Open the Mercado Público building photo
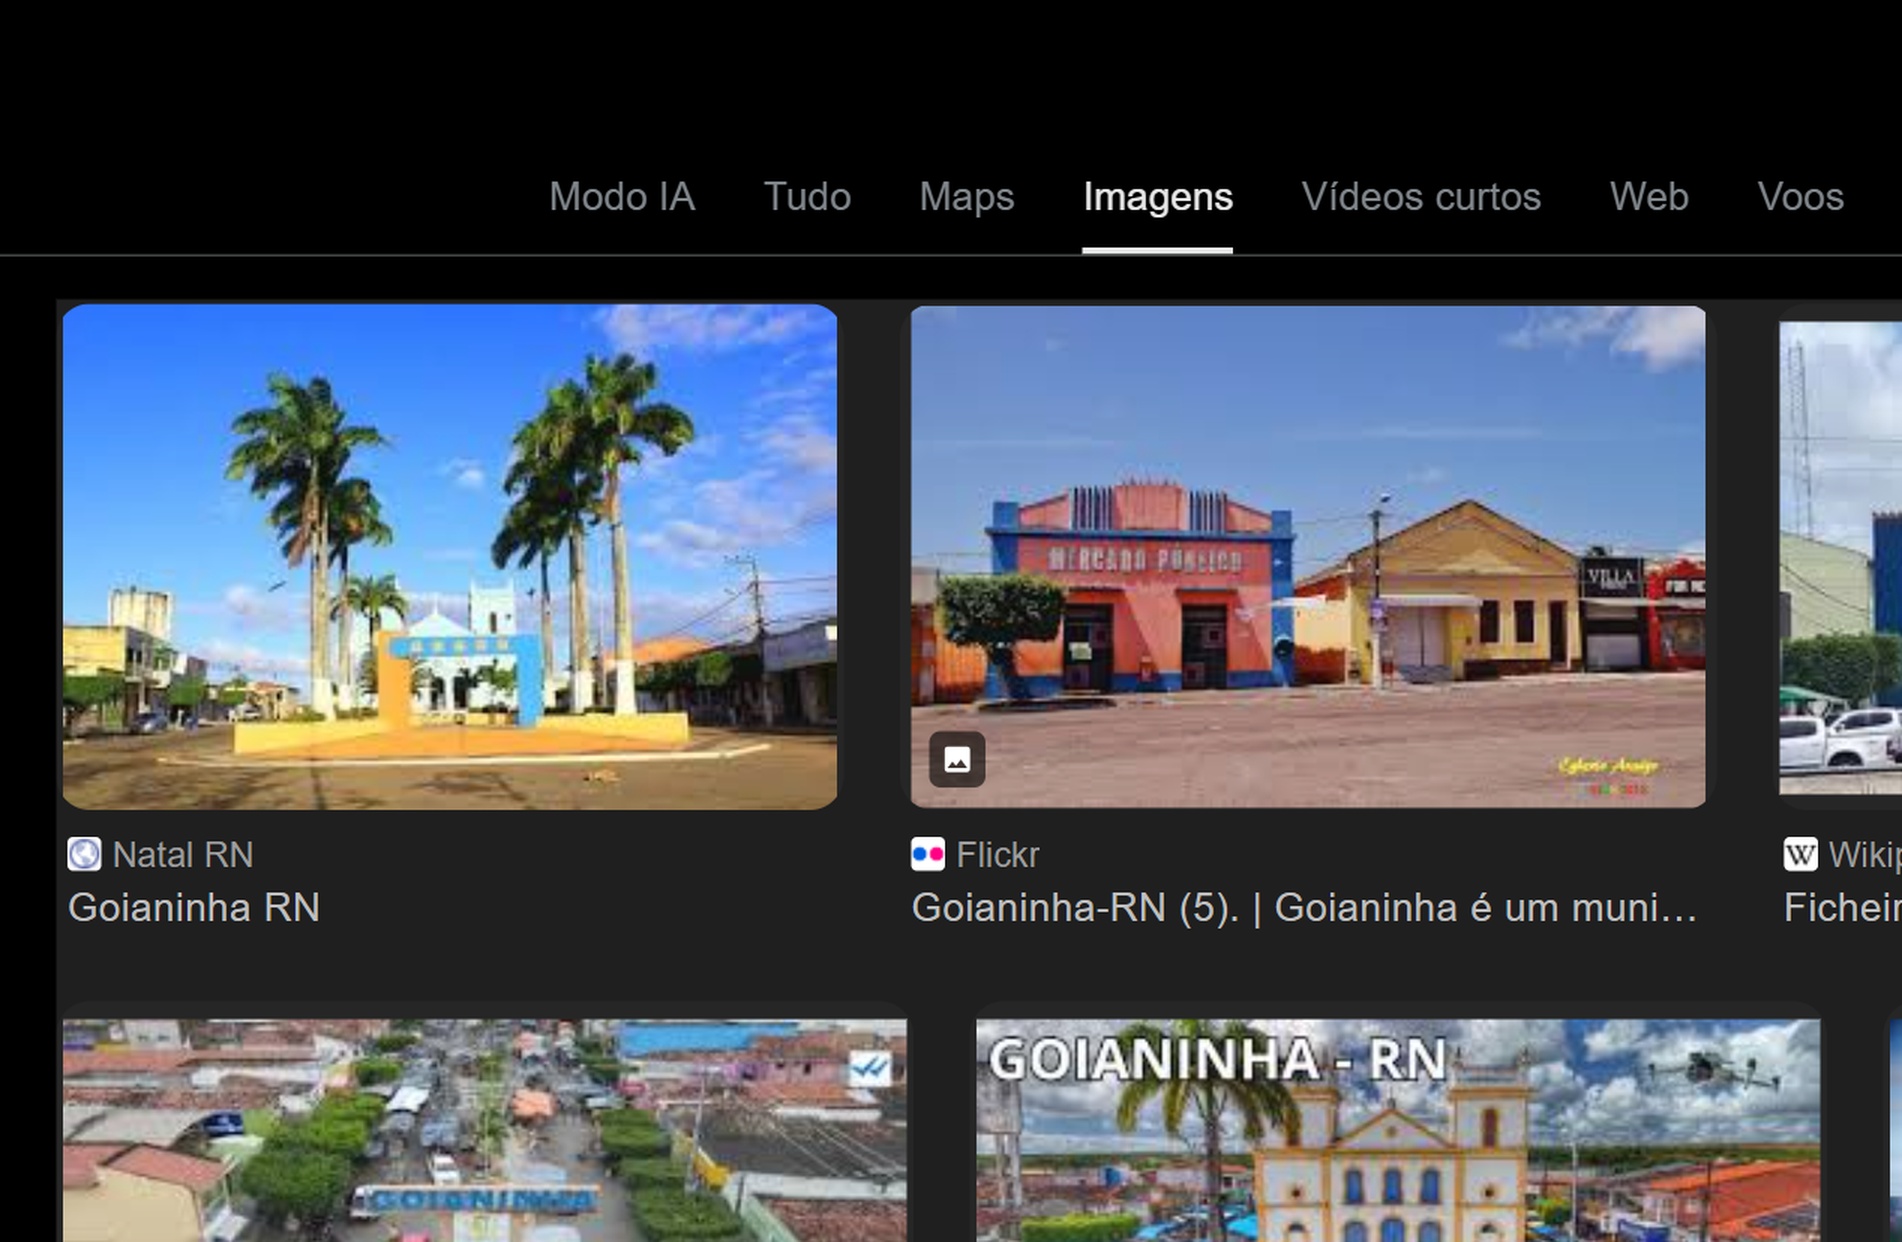 pyautogui.click(x=1307, y=556)
